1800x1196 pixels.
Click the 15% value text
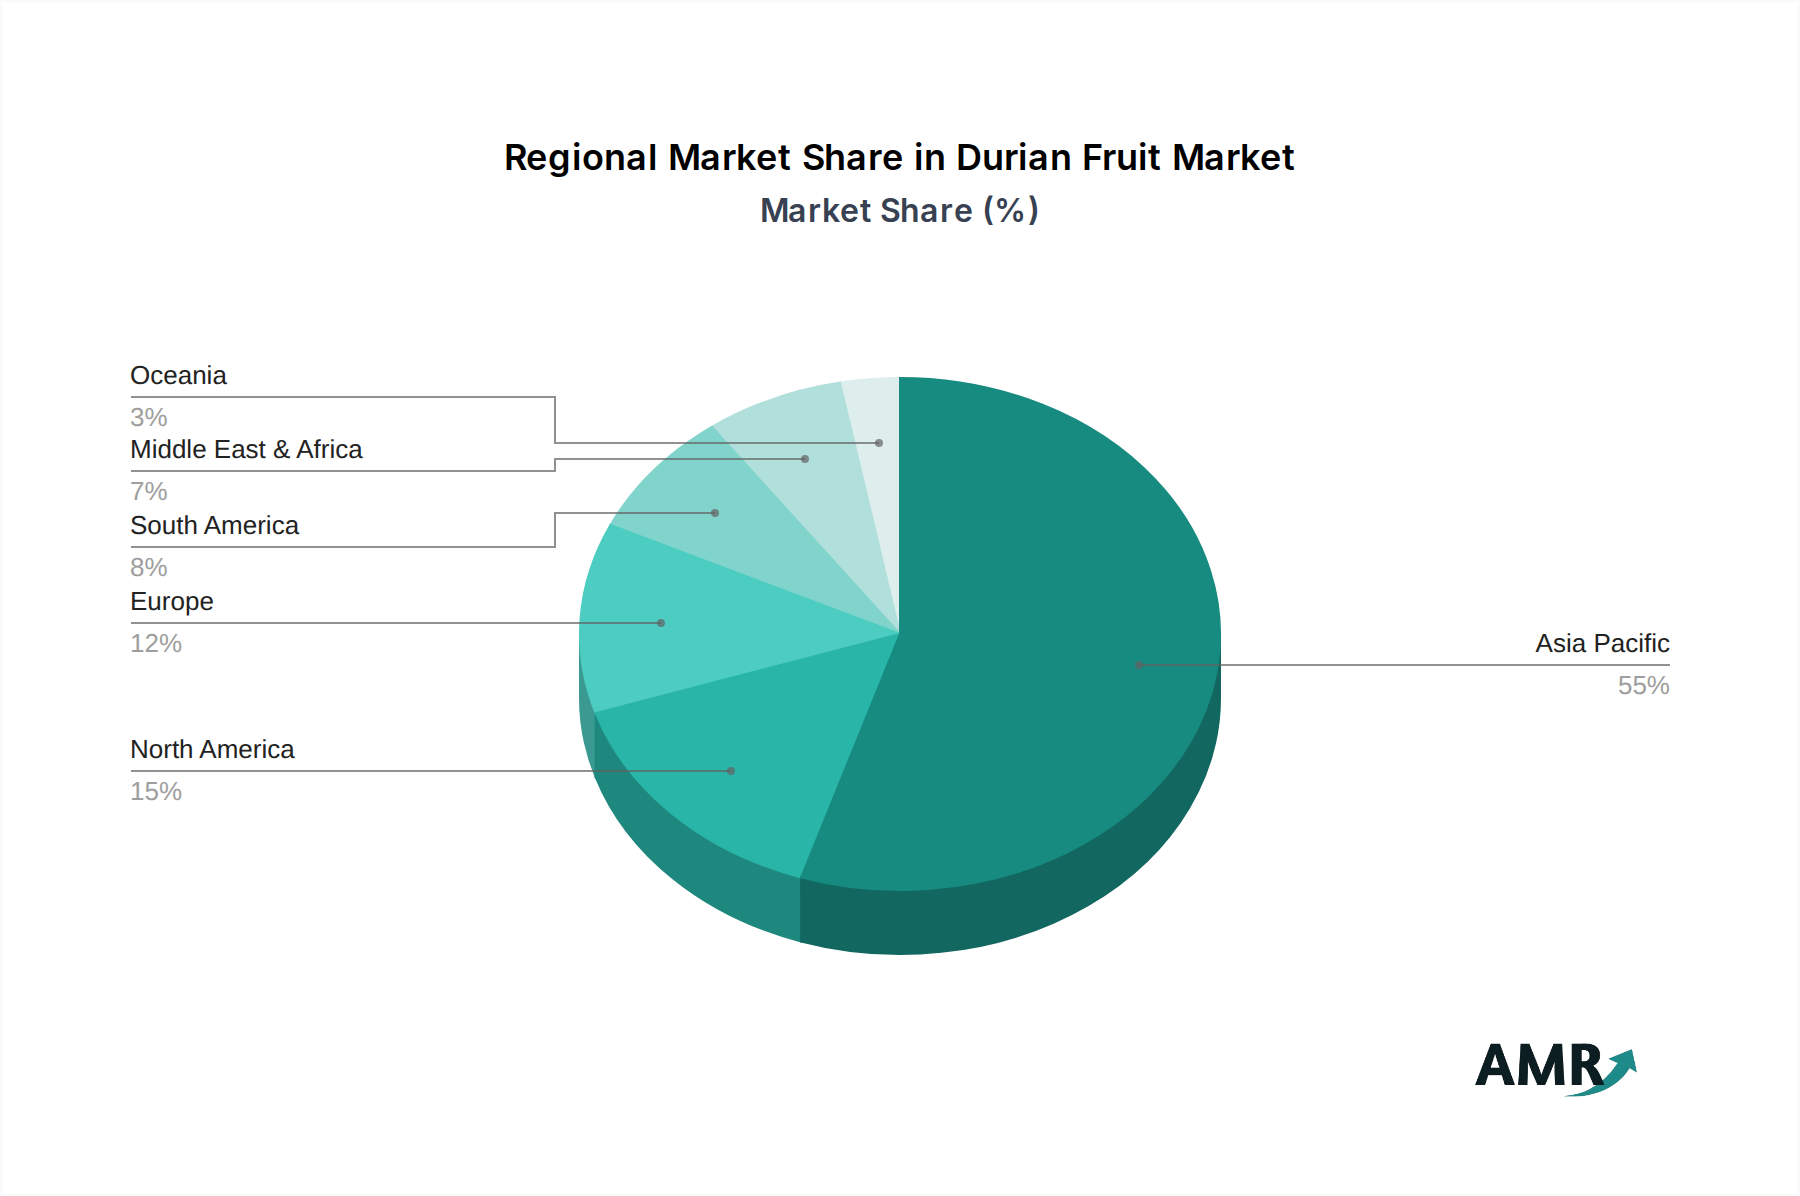(155, 791)
